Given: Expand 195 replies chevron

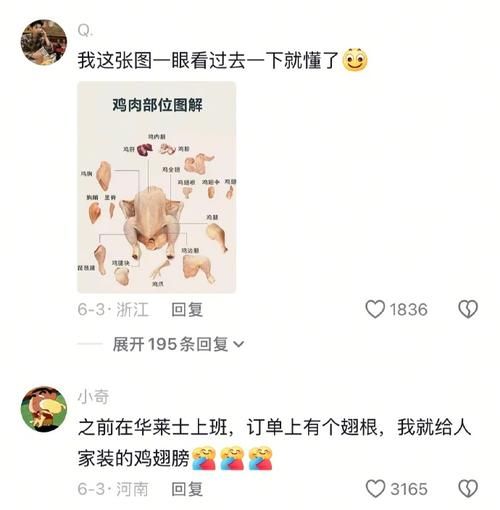Looking at the screenshot, I should pyautogui.click(x=239, y=344).
